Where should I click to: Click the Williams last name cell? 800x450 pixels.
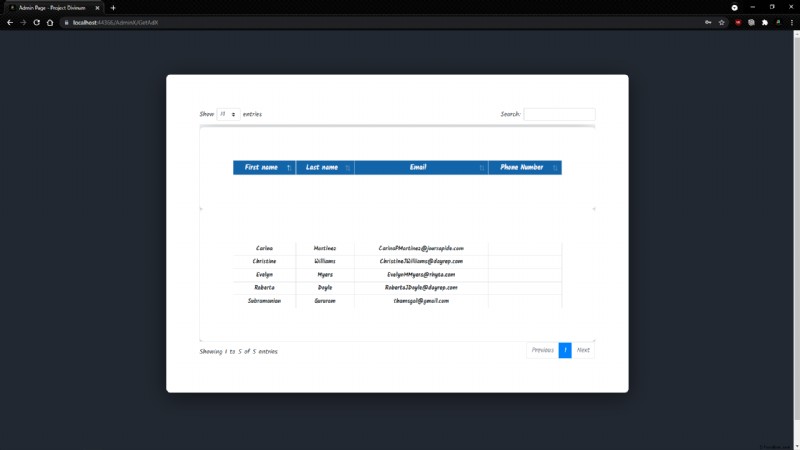coord(325,261)
